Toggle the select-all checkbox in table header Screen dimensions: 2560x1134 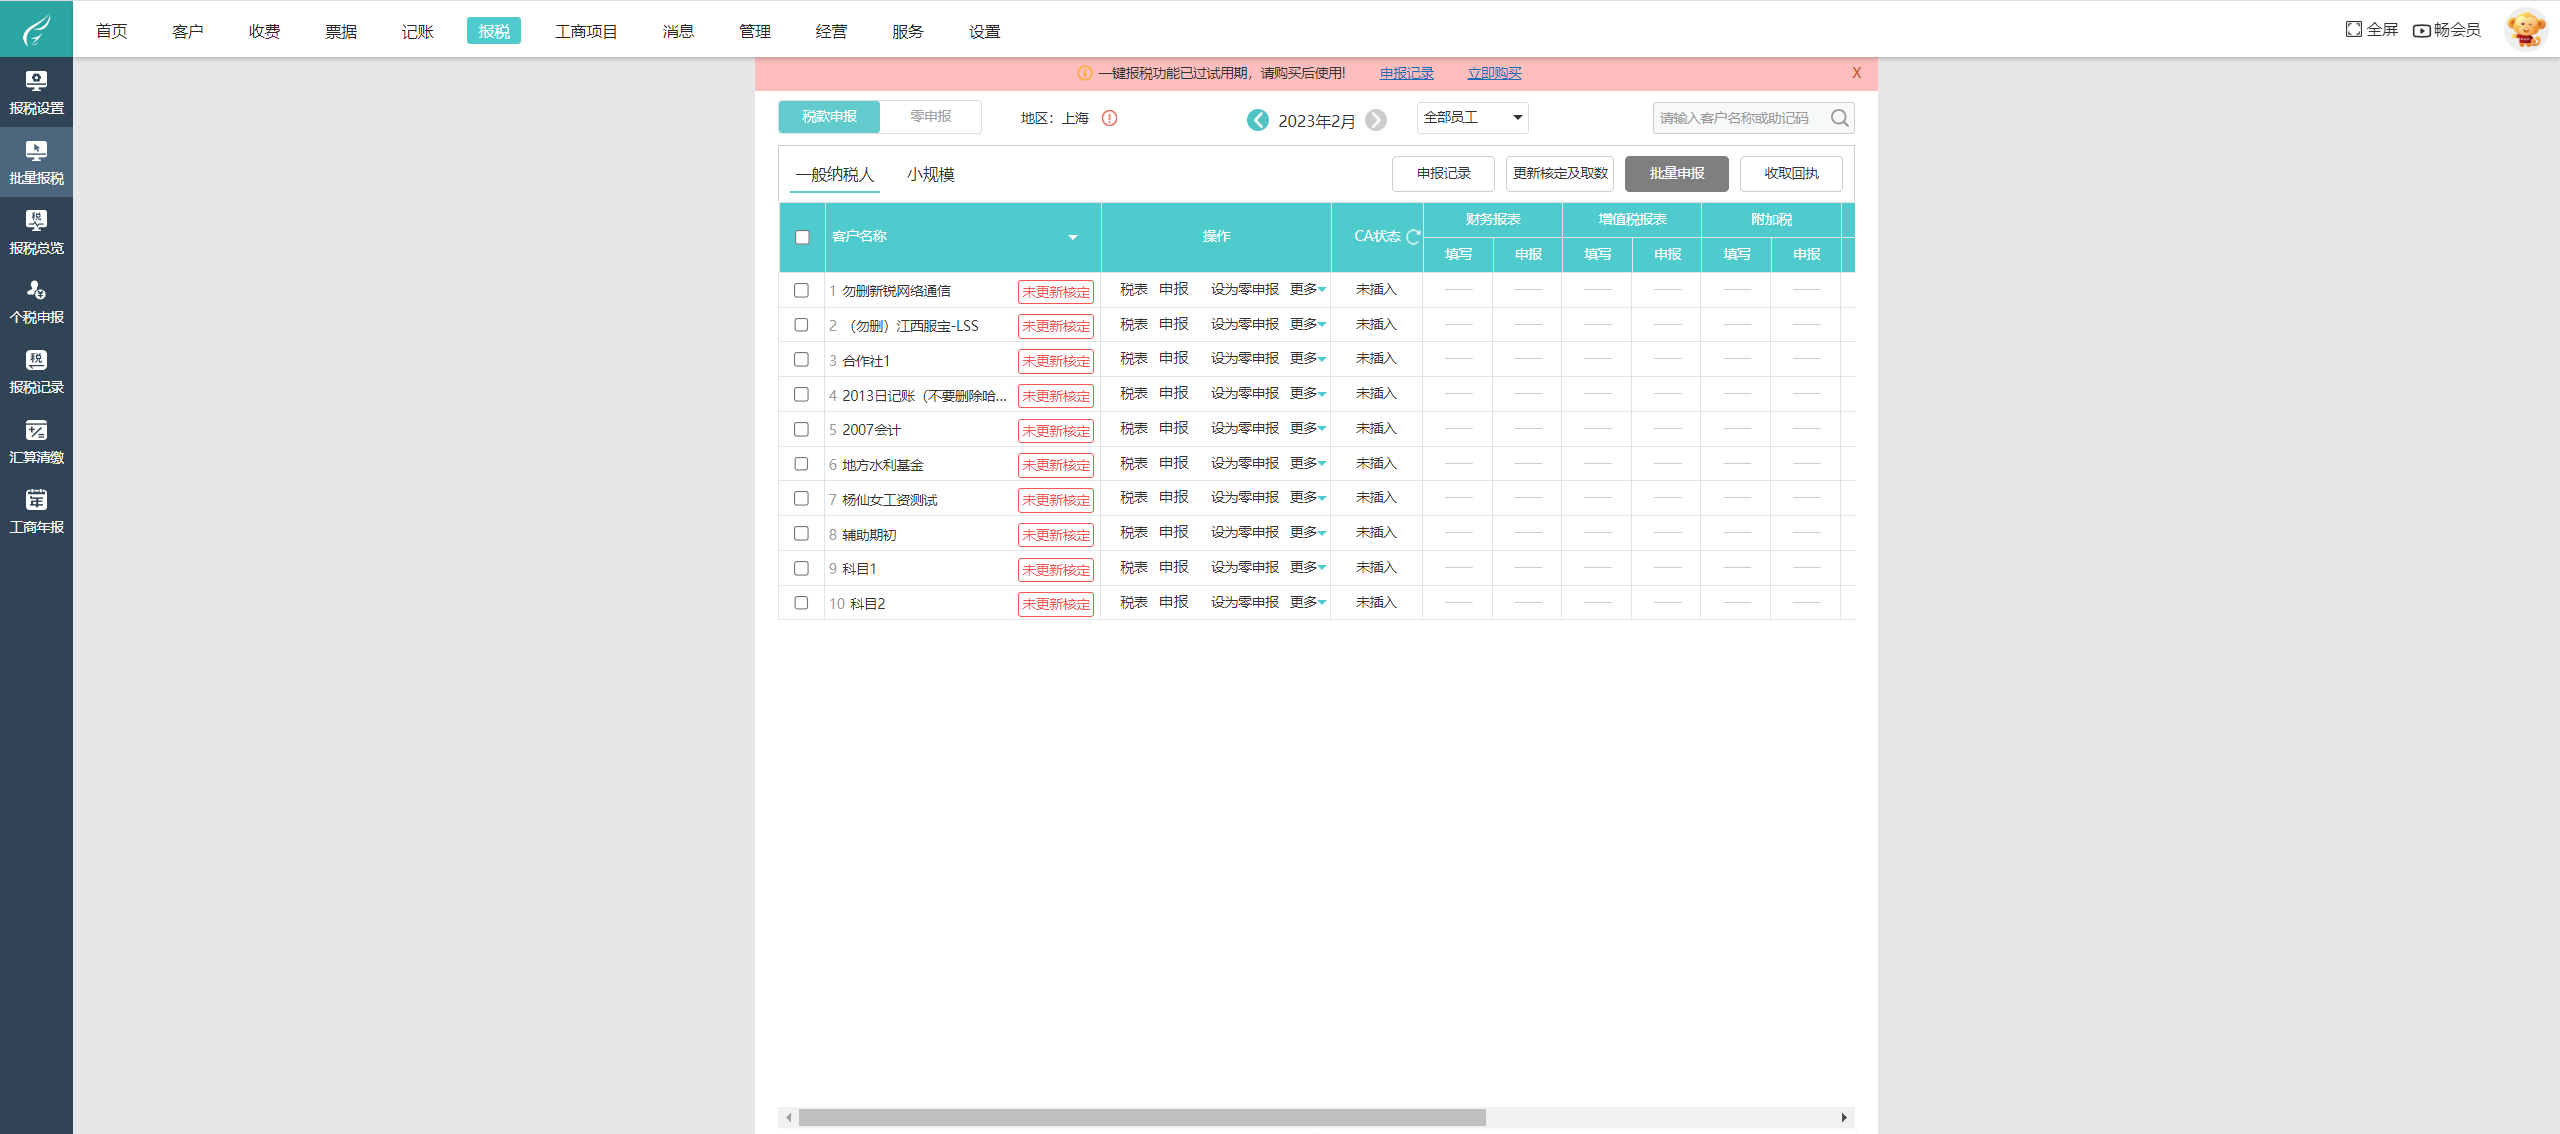(803, 237)
